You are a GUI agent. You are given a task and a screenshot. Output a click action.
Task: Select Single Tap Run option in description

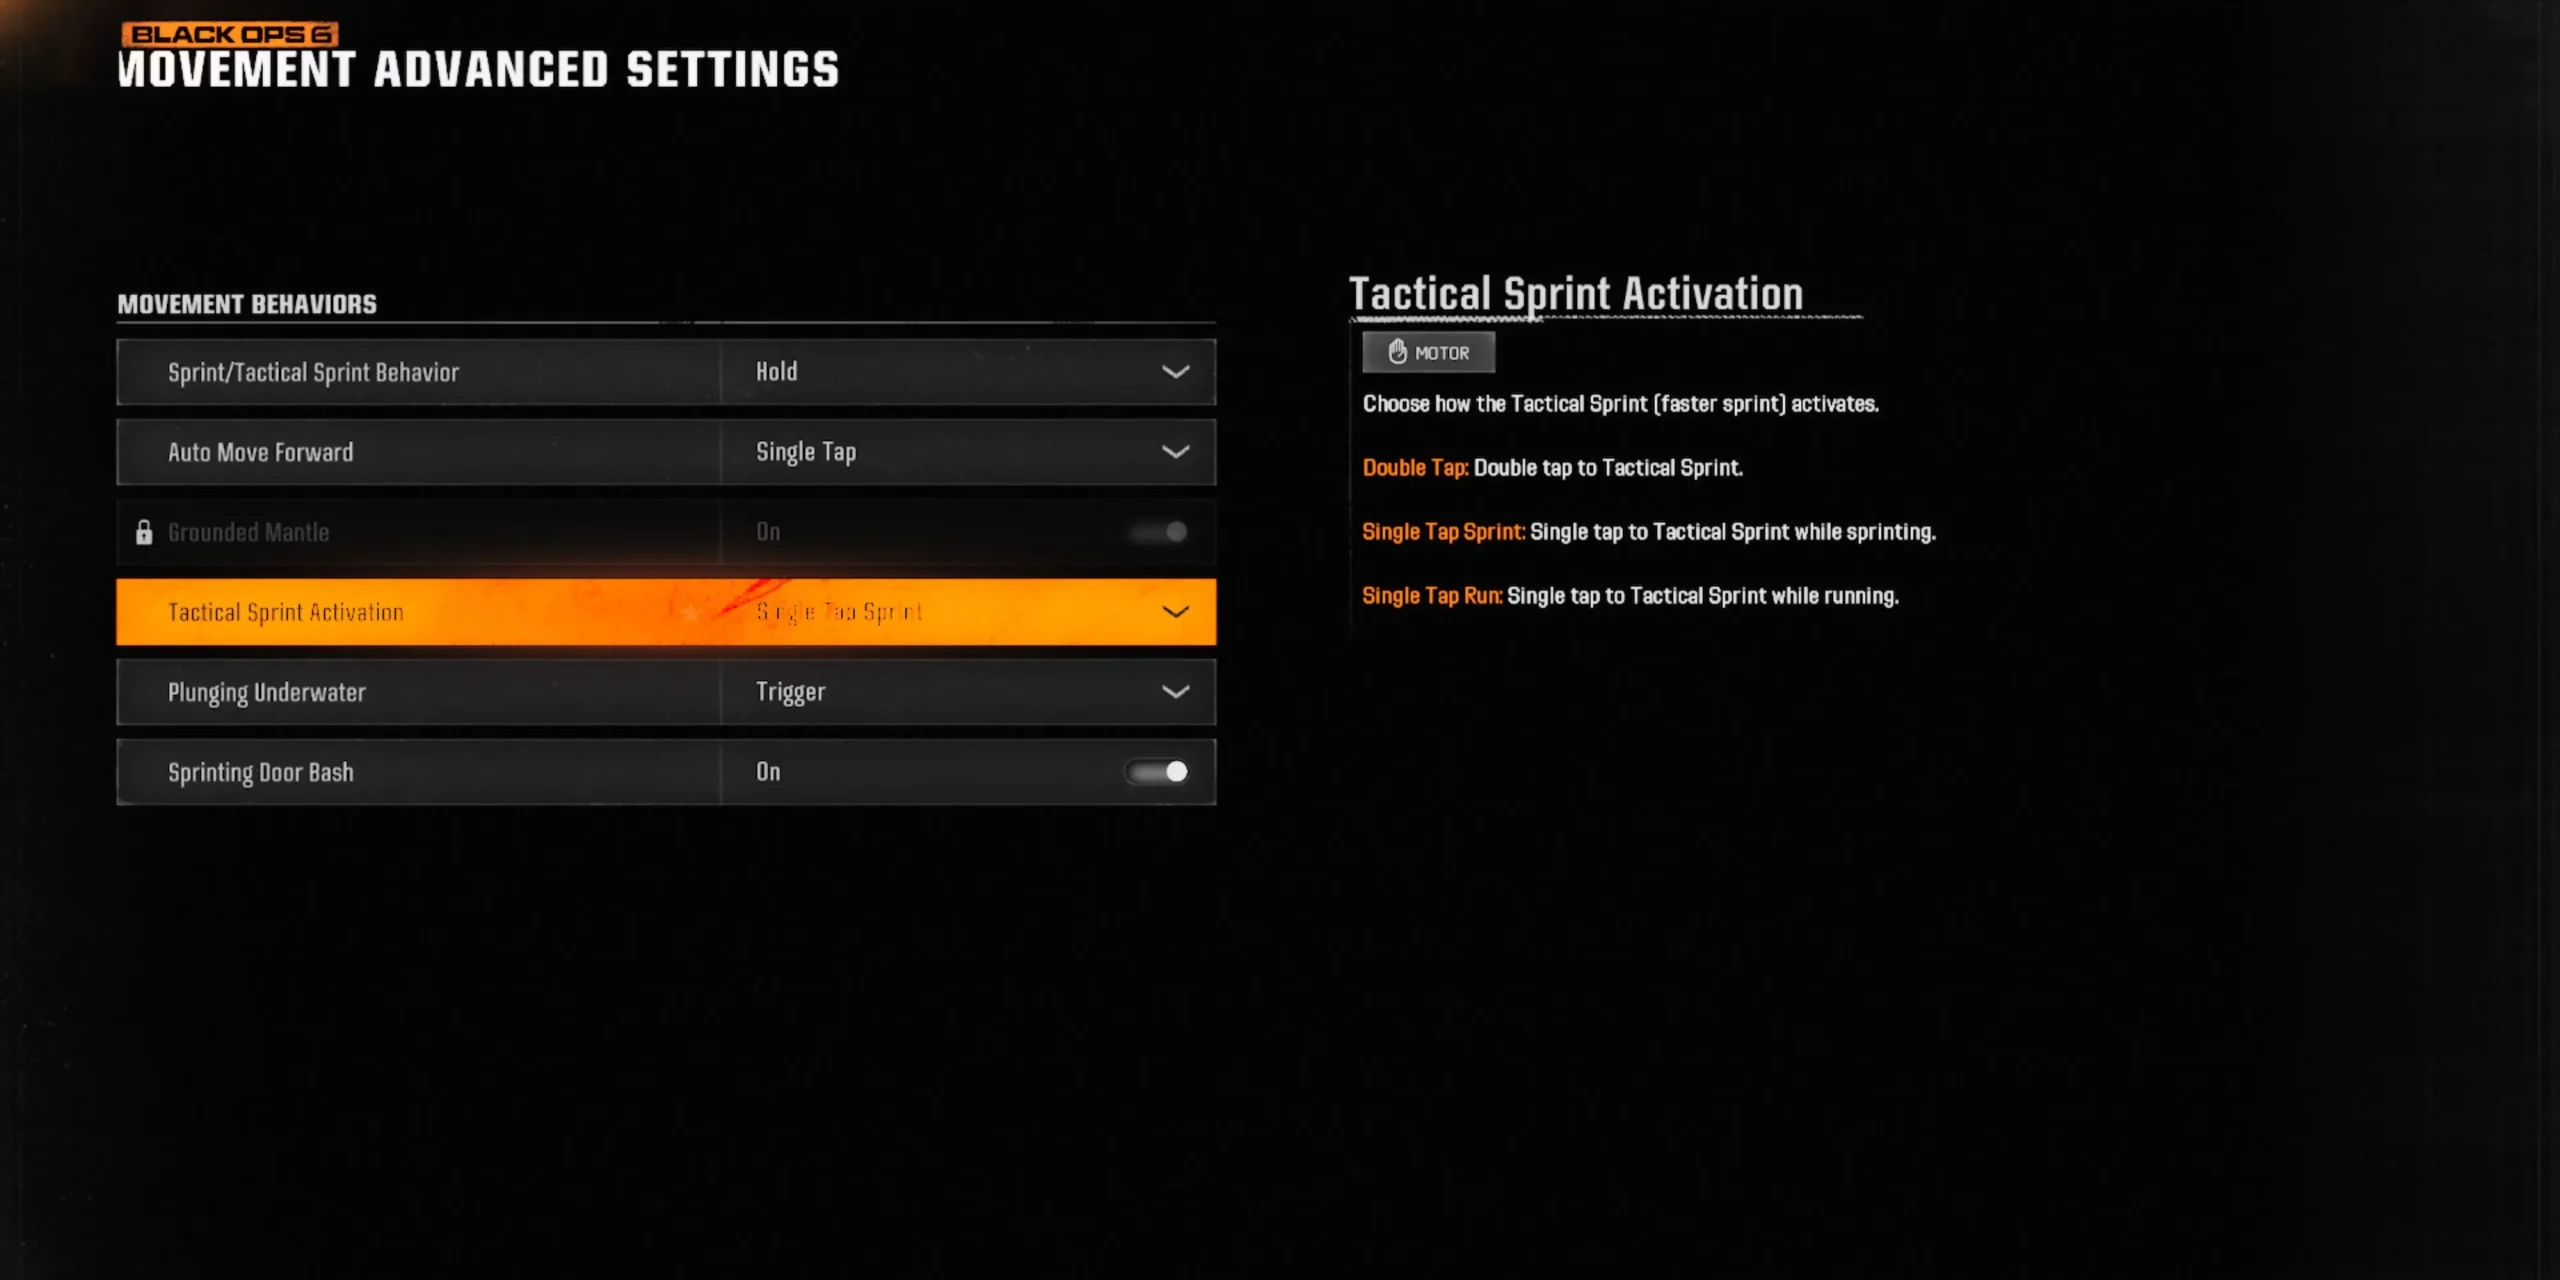click(x=1430, y=594)
